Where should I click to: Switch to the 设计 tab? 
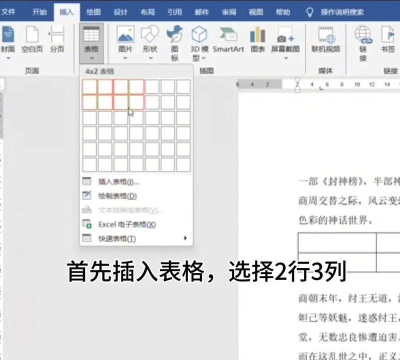pyautogui.click(x=120, y=12)
